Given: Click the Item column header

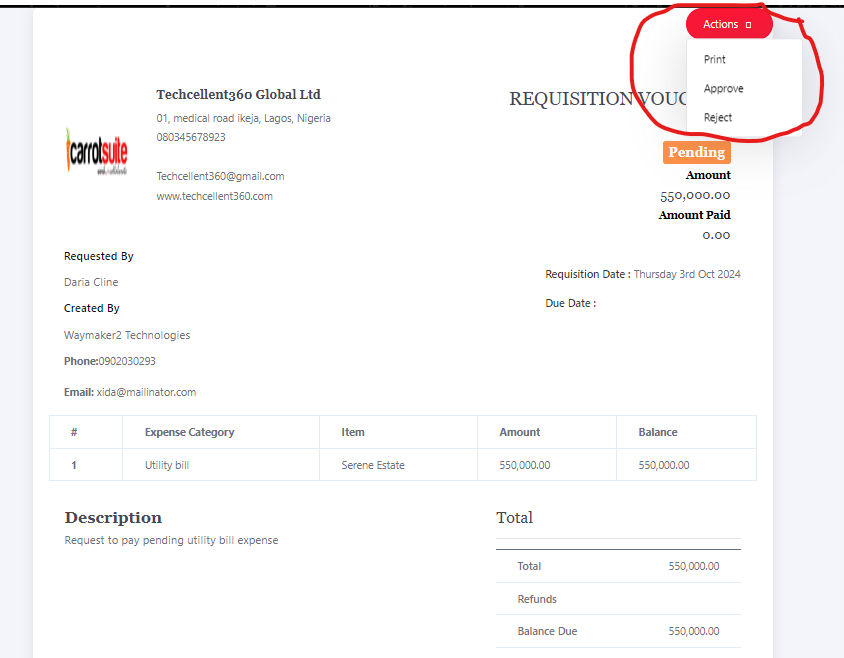Looking at the screenshot, I should coord(353,432).
